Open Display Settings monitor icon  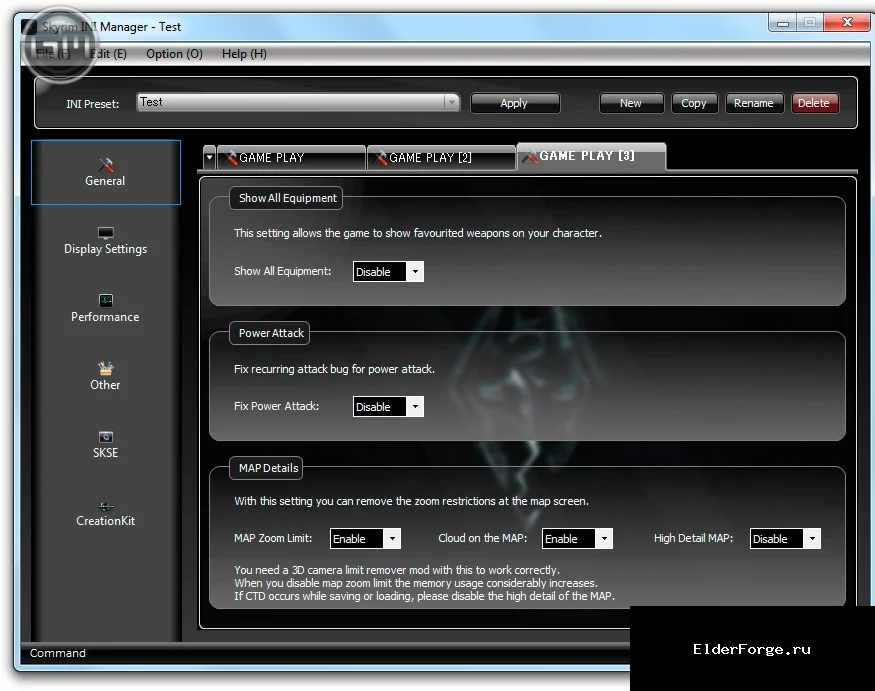[x=106, y=233]
